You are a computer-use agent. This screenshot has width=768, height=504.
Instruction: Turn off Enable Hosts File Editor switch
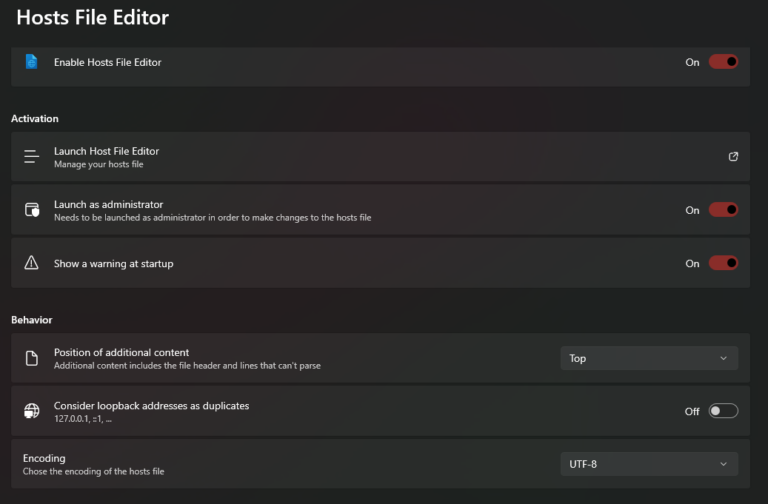click(x=723, y=62)
